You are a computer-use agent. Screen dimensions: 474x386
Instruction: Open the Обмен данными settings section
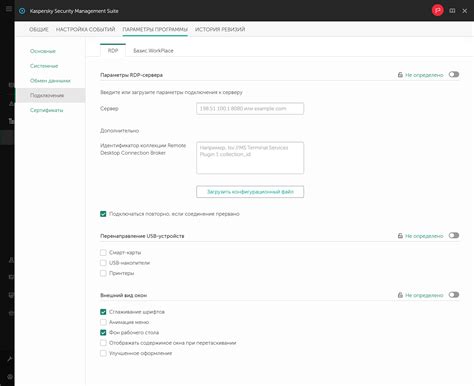pos(50,81)
